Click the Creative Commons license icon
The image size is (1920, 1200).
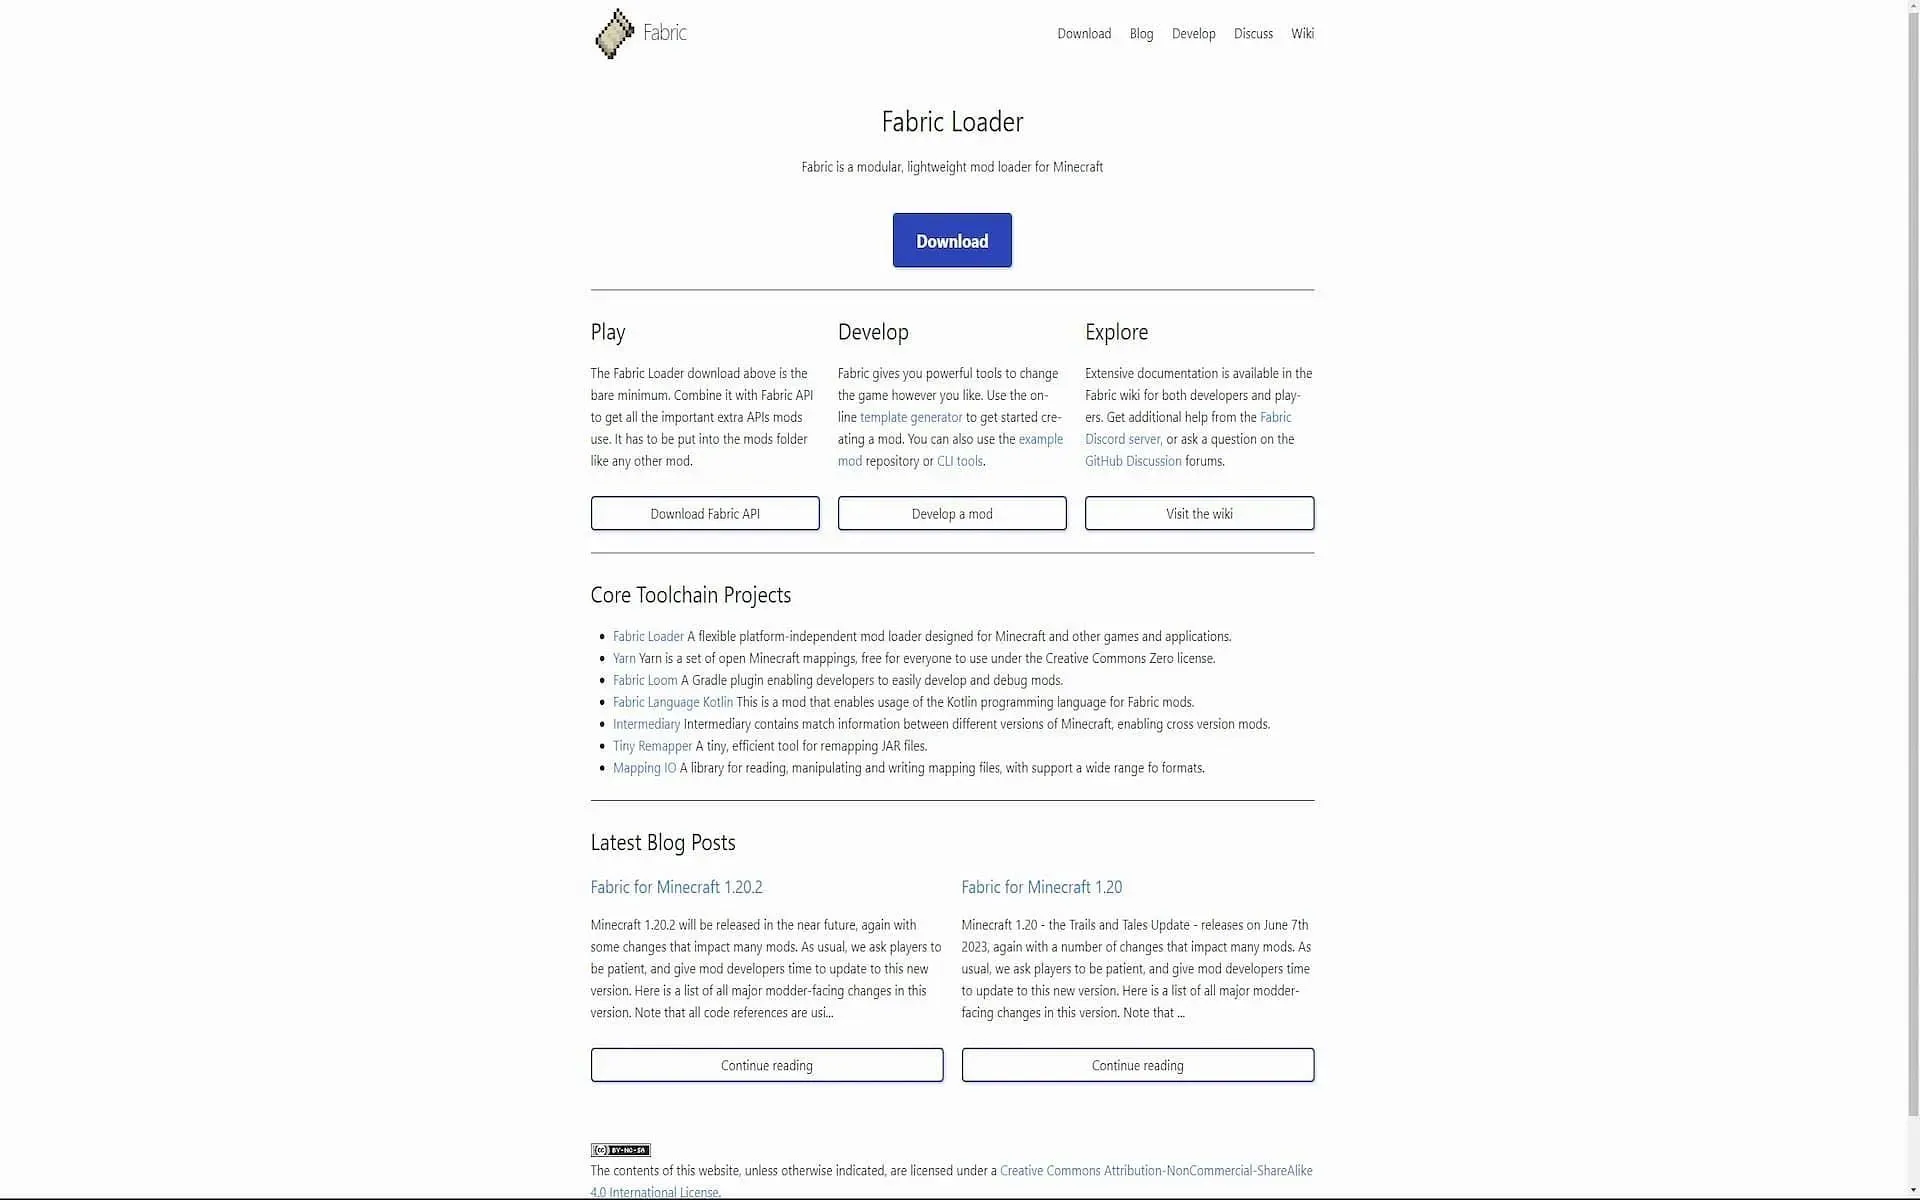click(x=619, y=1150)
